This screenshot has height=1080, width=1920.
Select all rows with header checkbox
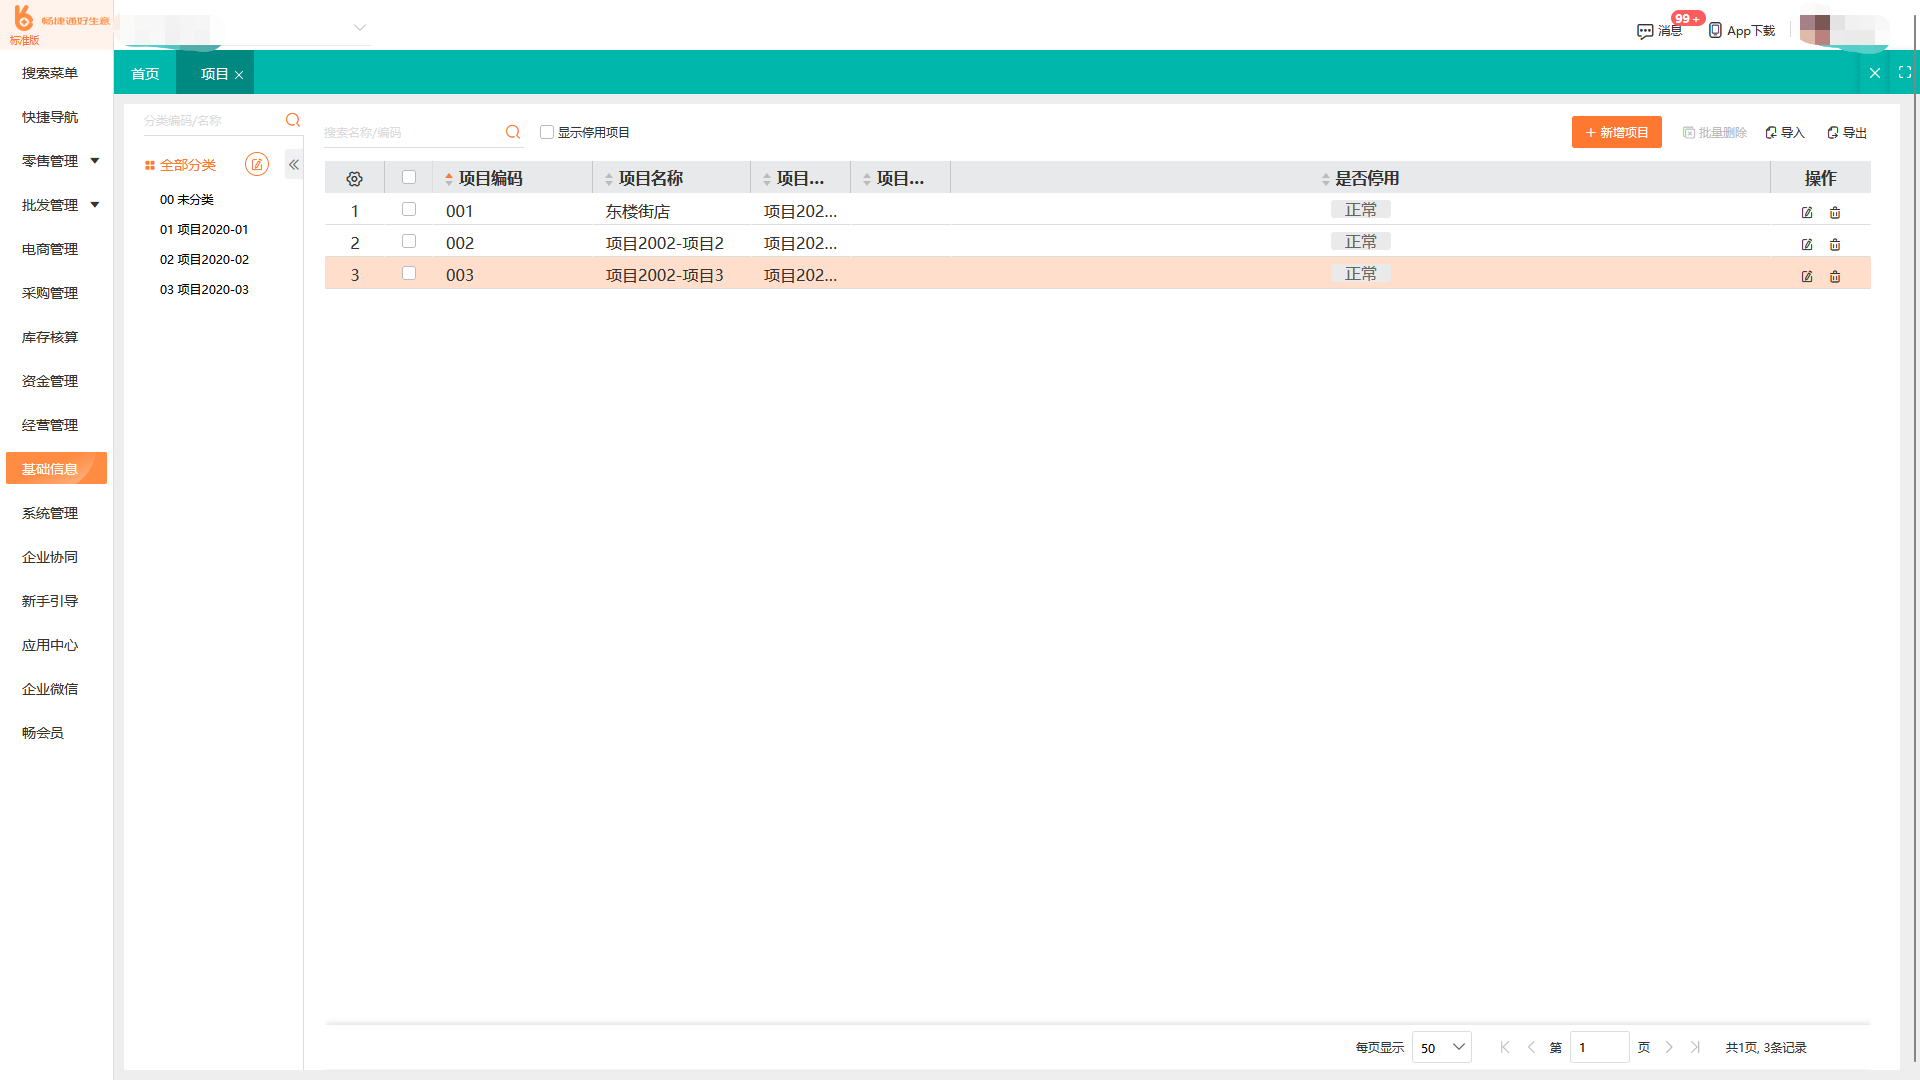(x=409, y=177)
